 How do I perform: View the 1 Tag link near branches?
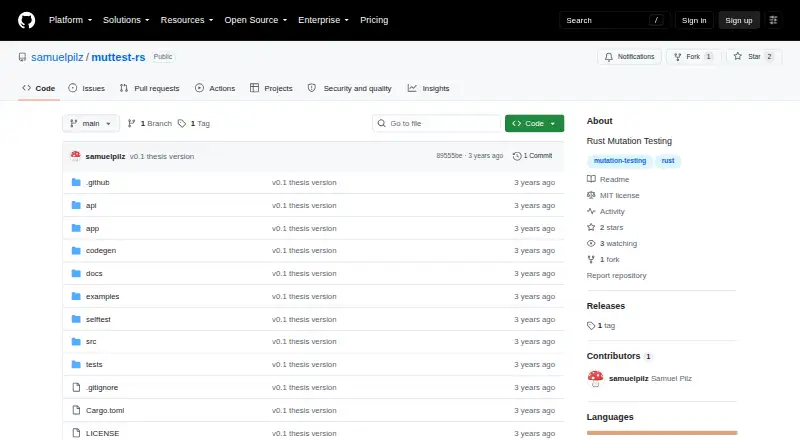click(x=194, y=124)
